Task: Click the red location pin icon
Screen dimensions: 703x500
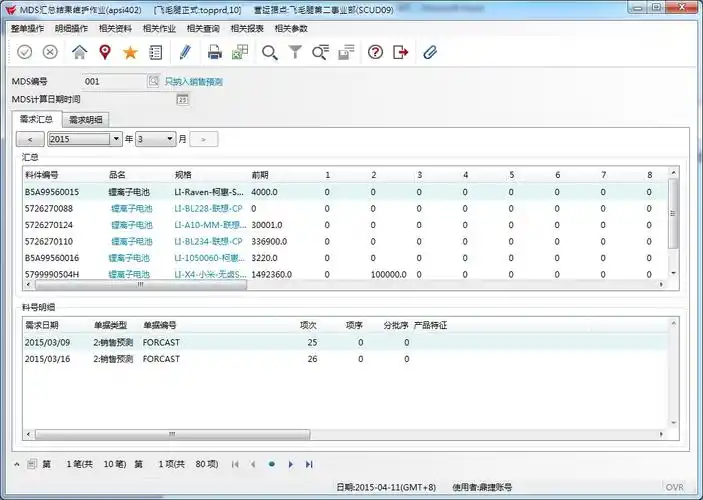Action: [x=104, y=52]
